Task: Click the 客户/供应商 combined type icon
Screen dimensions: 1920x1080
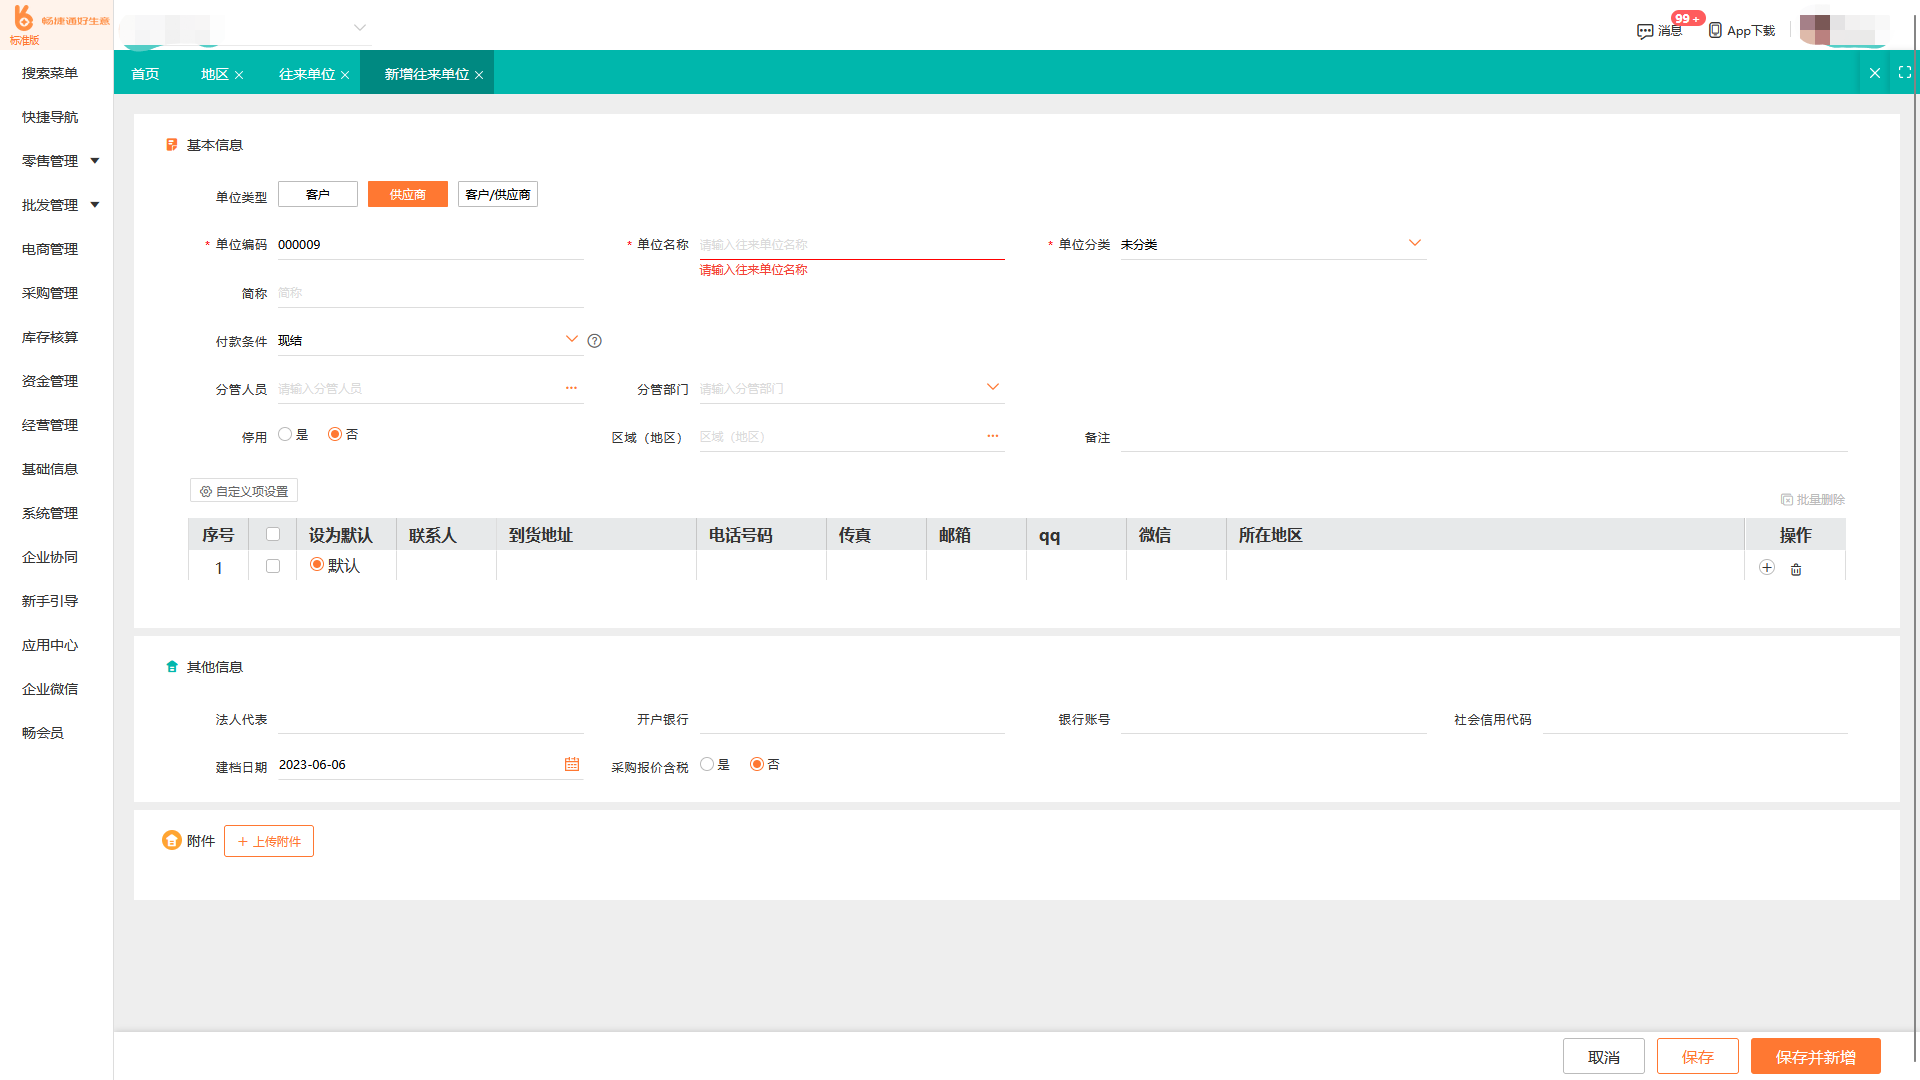Action: point(498,195)
